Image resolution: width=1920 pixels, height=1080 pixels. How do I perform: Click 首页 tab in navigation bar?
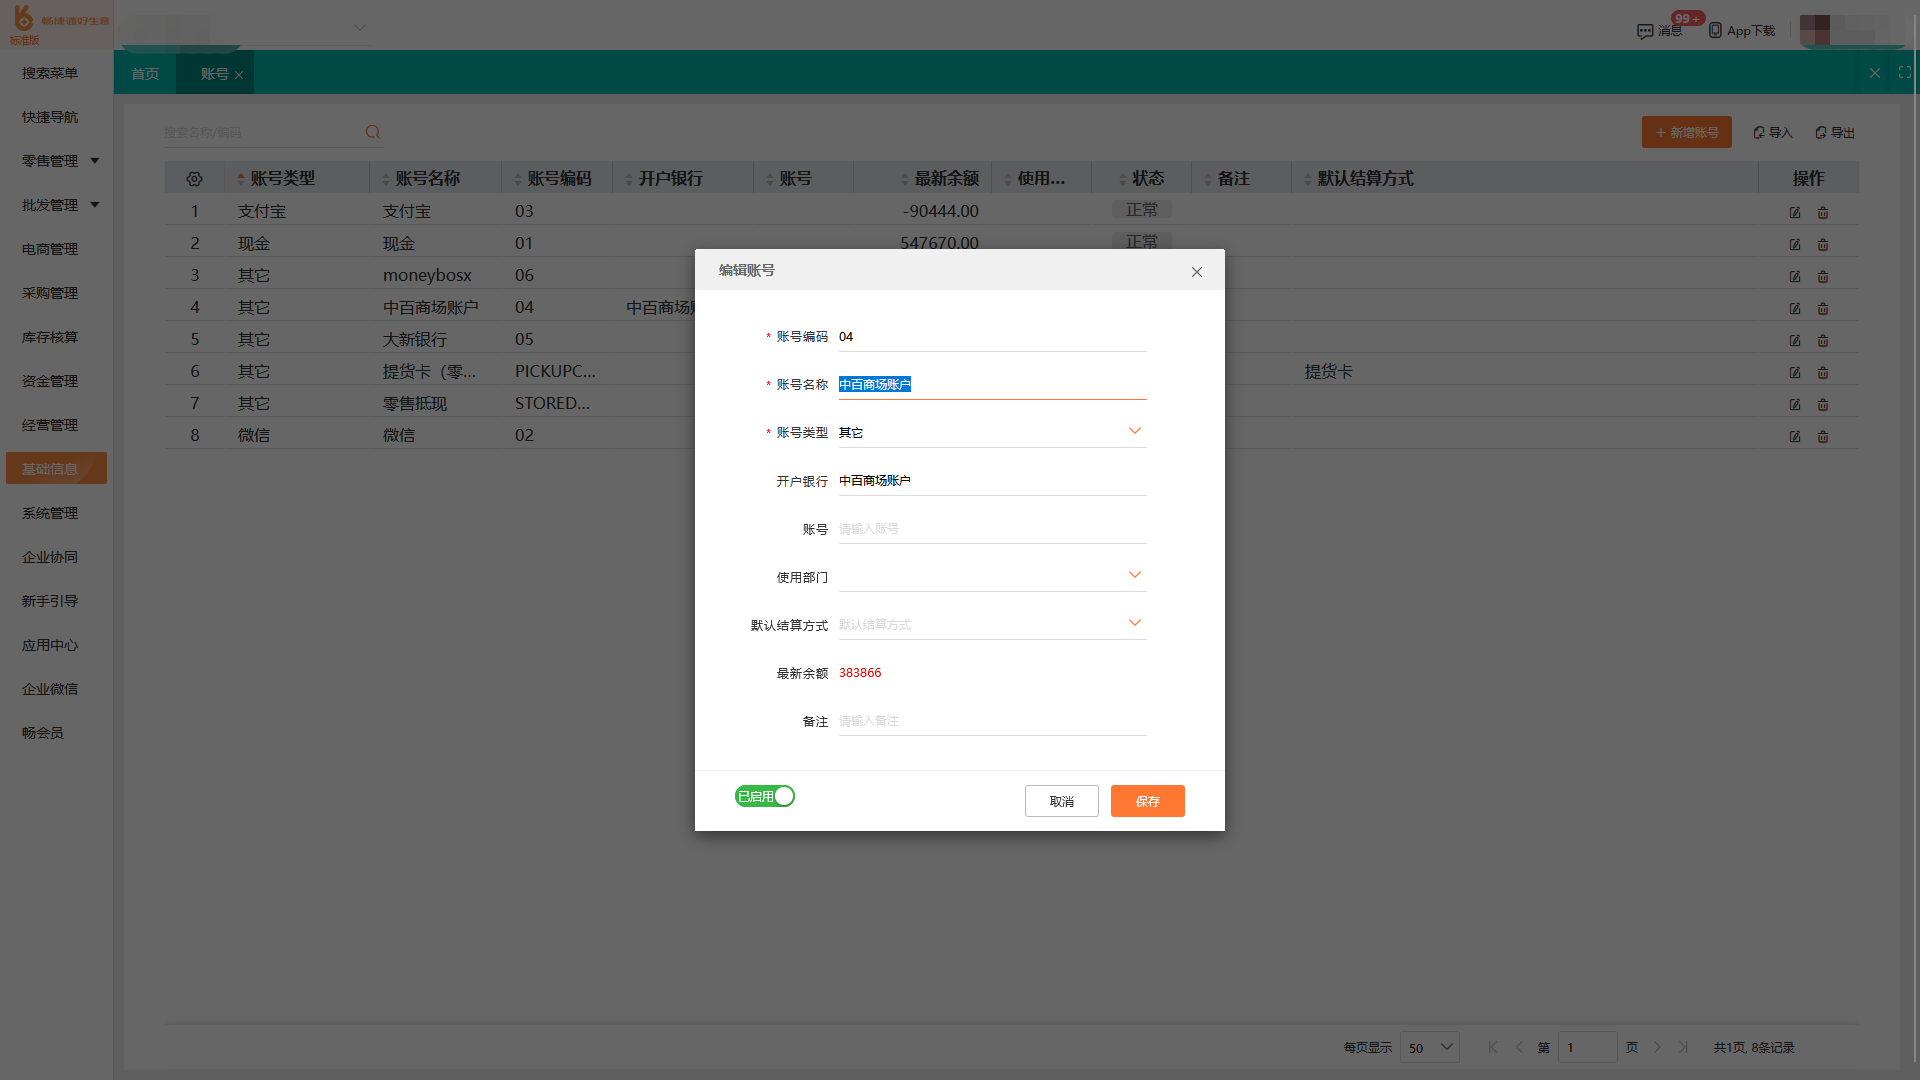point(144,73)
